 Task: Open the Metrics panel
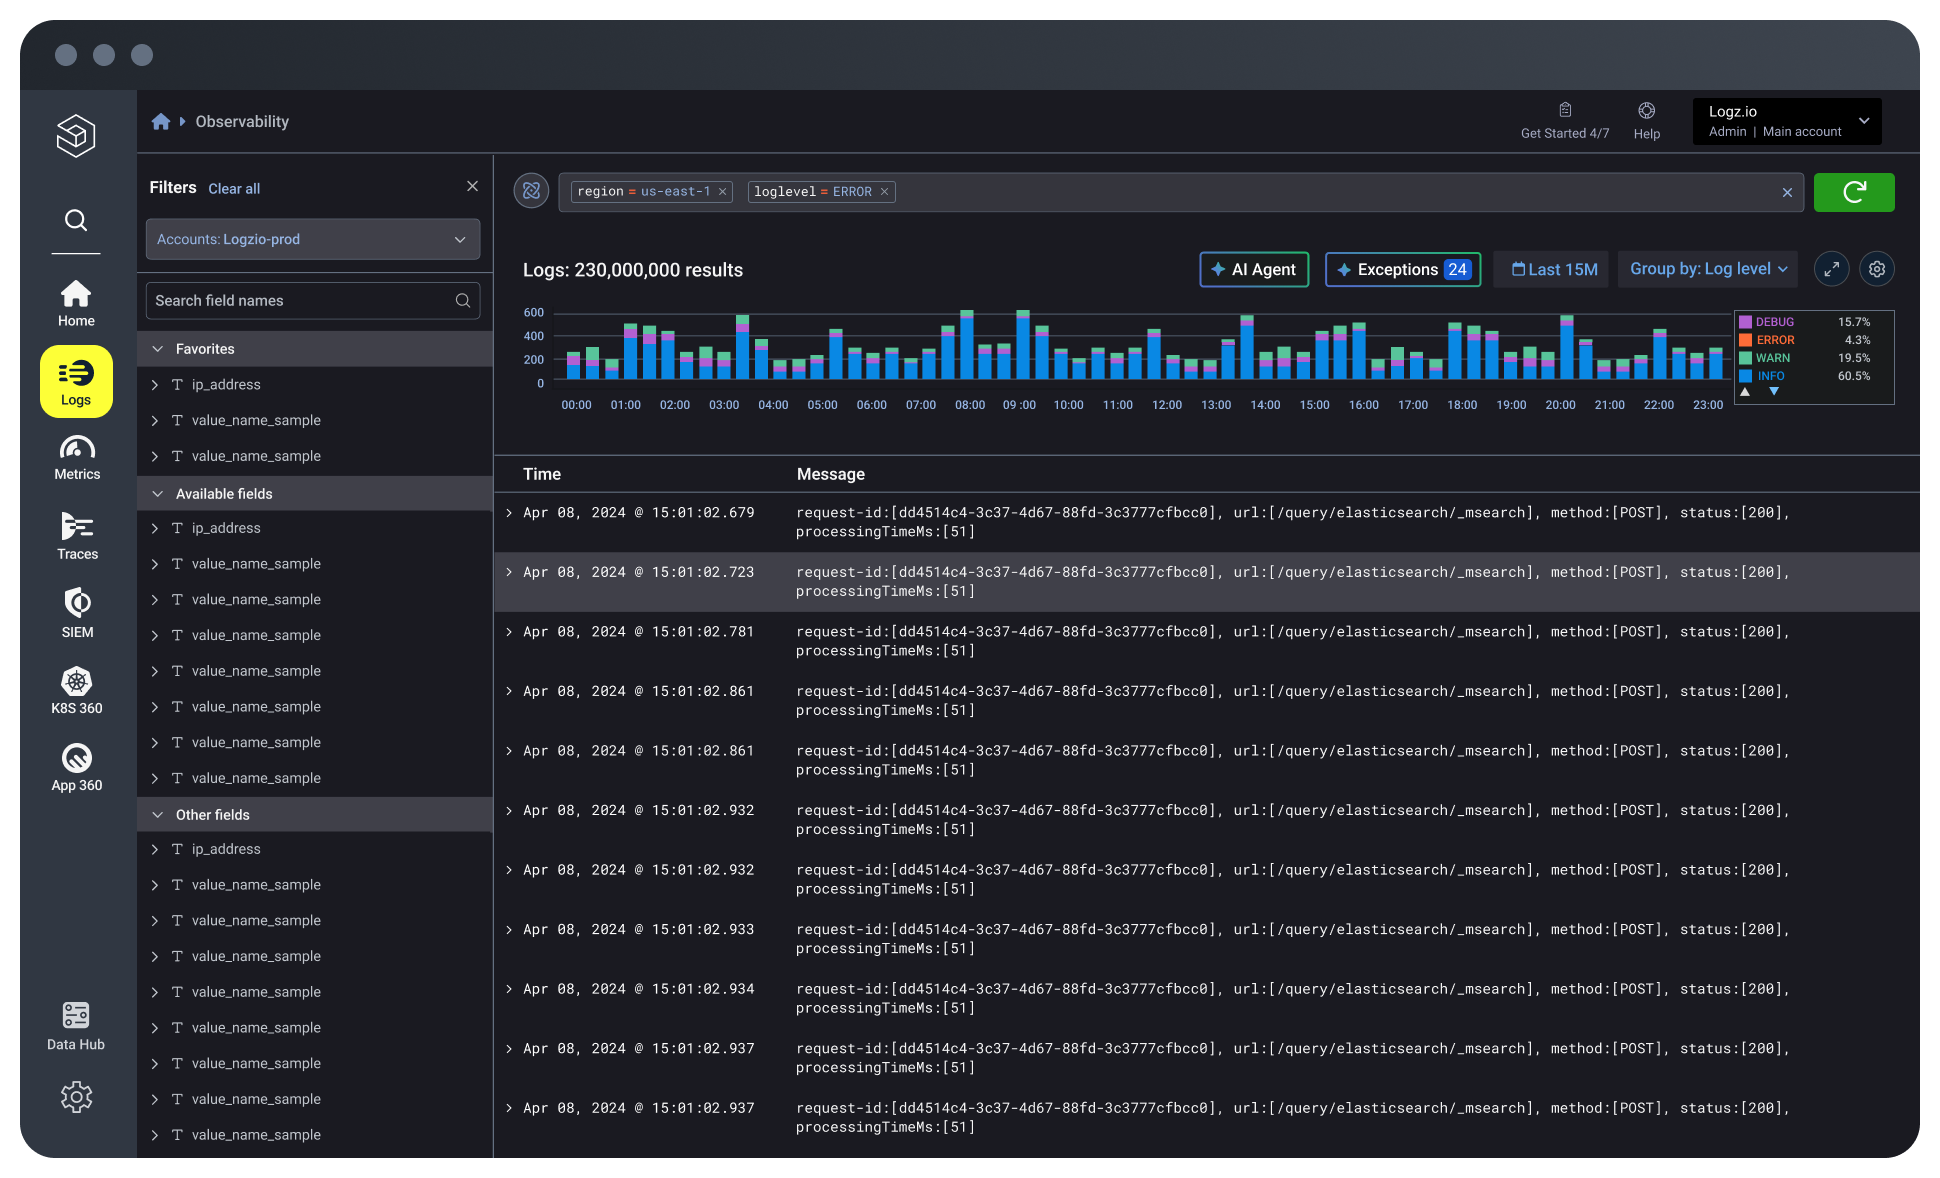[75, 457]
